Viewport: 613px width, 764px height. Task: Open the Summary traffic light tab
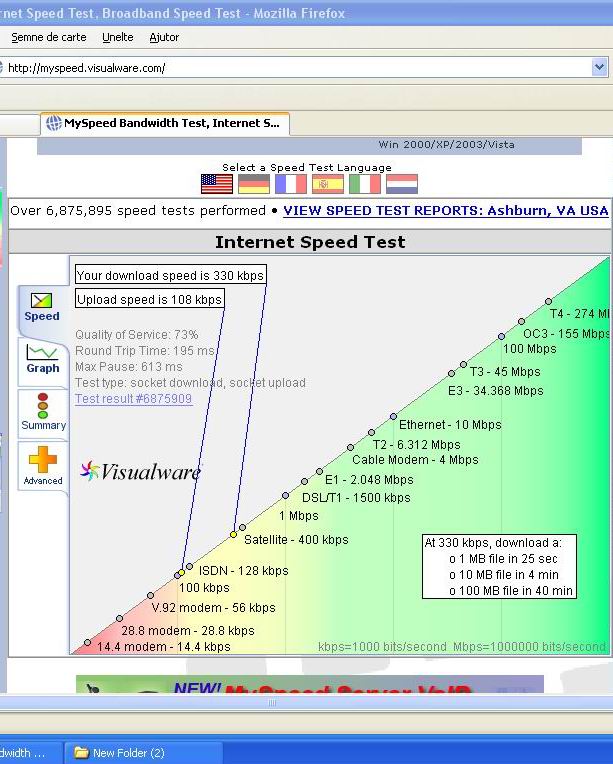click(x=43, y=412)
